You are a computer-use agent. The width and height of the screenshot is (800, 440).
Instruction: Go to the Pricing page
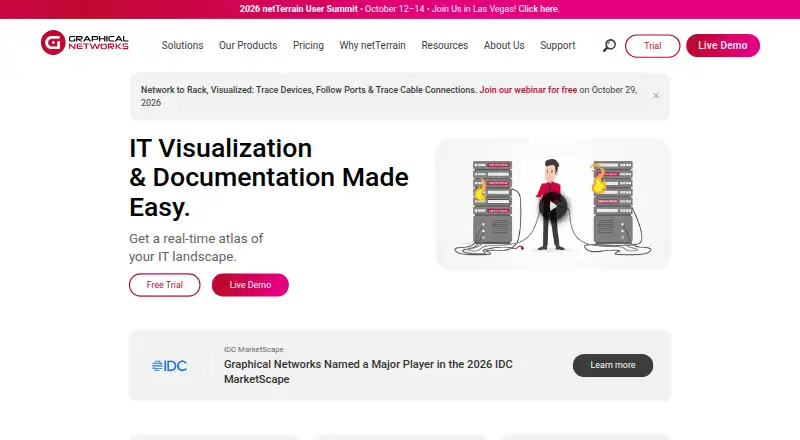(x=308, y=45)
